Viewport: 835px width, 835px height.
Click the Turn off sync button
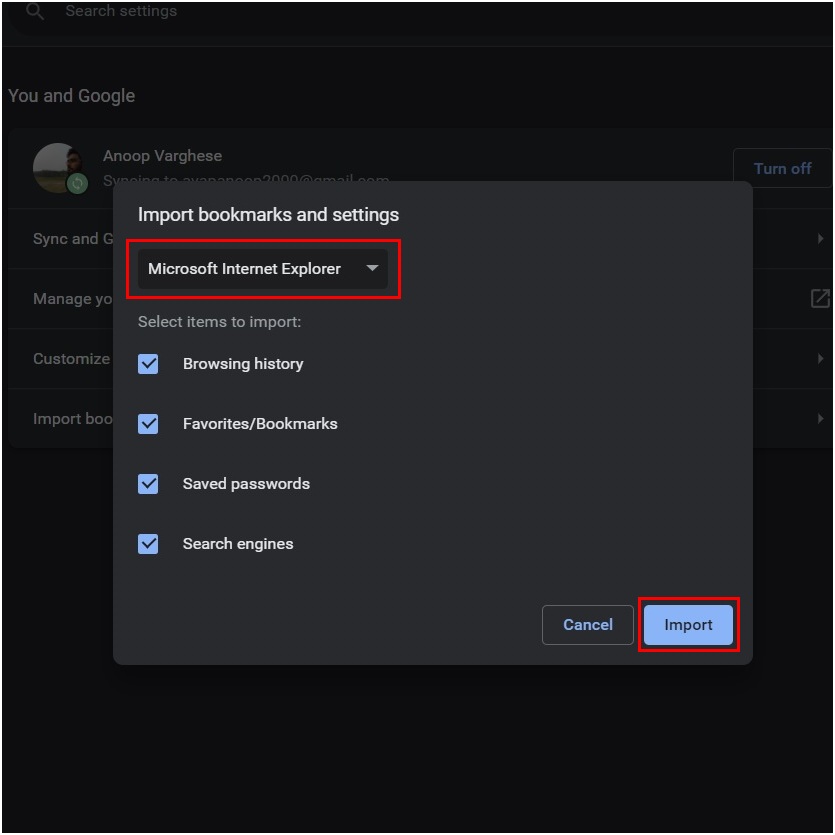pos(782,168)
